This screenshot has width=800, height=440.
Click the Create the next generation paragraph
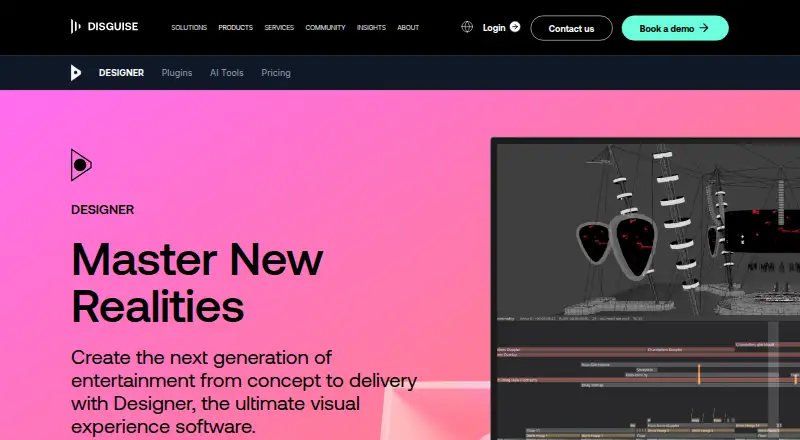click(x=244, y=392)
